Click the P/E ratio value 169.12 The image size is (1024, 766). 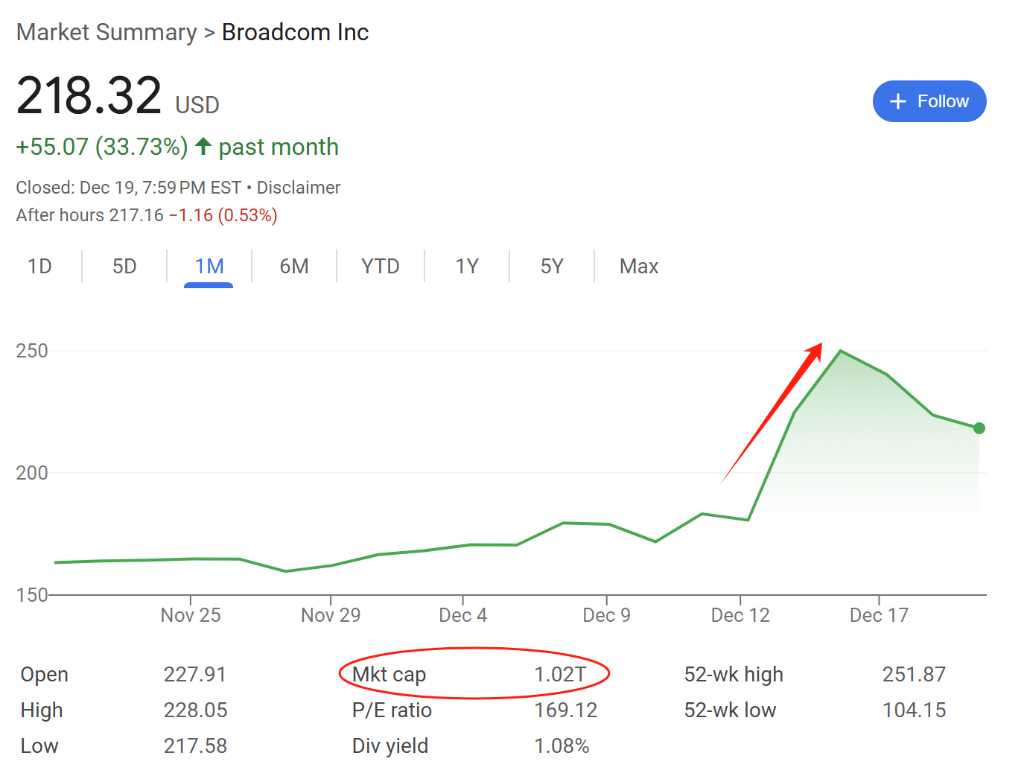(565, 711)
